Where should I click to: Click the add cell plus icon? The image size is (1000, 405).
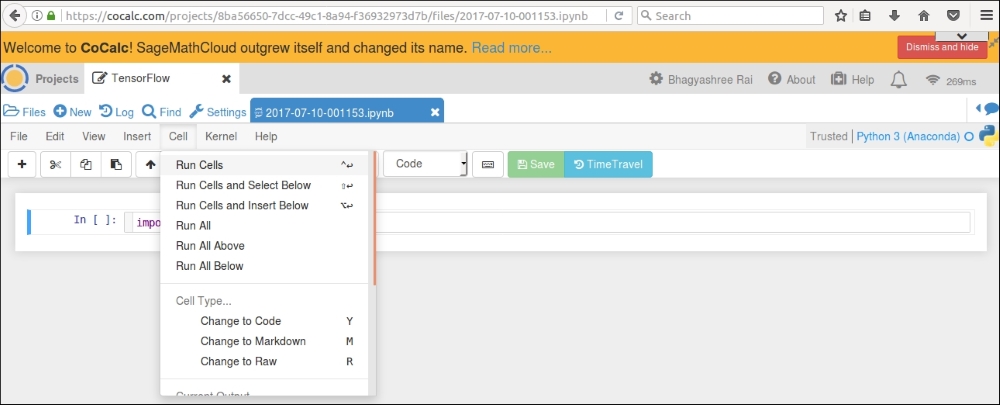(22, 165)
